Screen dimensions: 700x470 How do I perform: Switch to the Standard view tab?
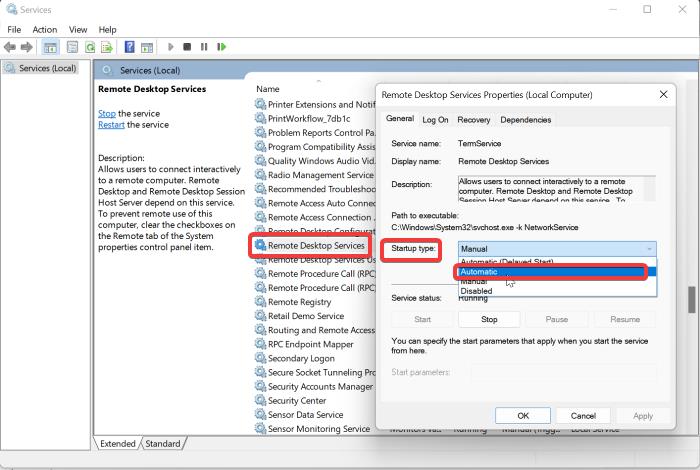(x=162, y=443)
